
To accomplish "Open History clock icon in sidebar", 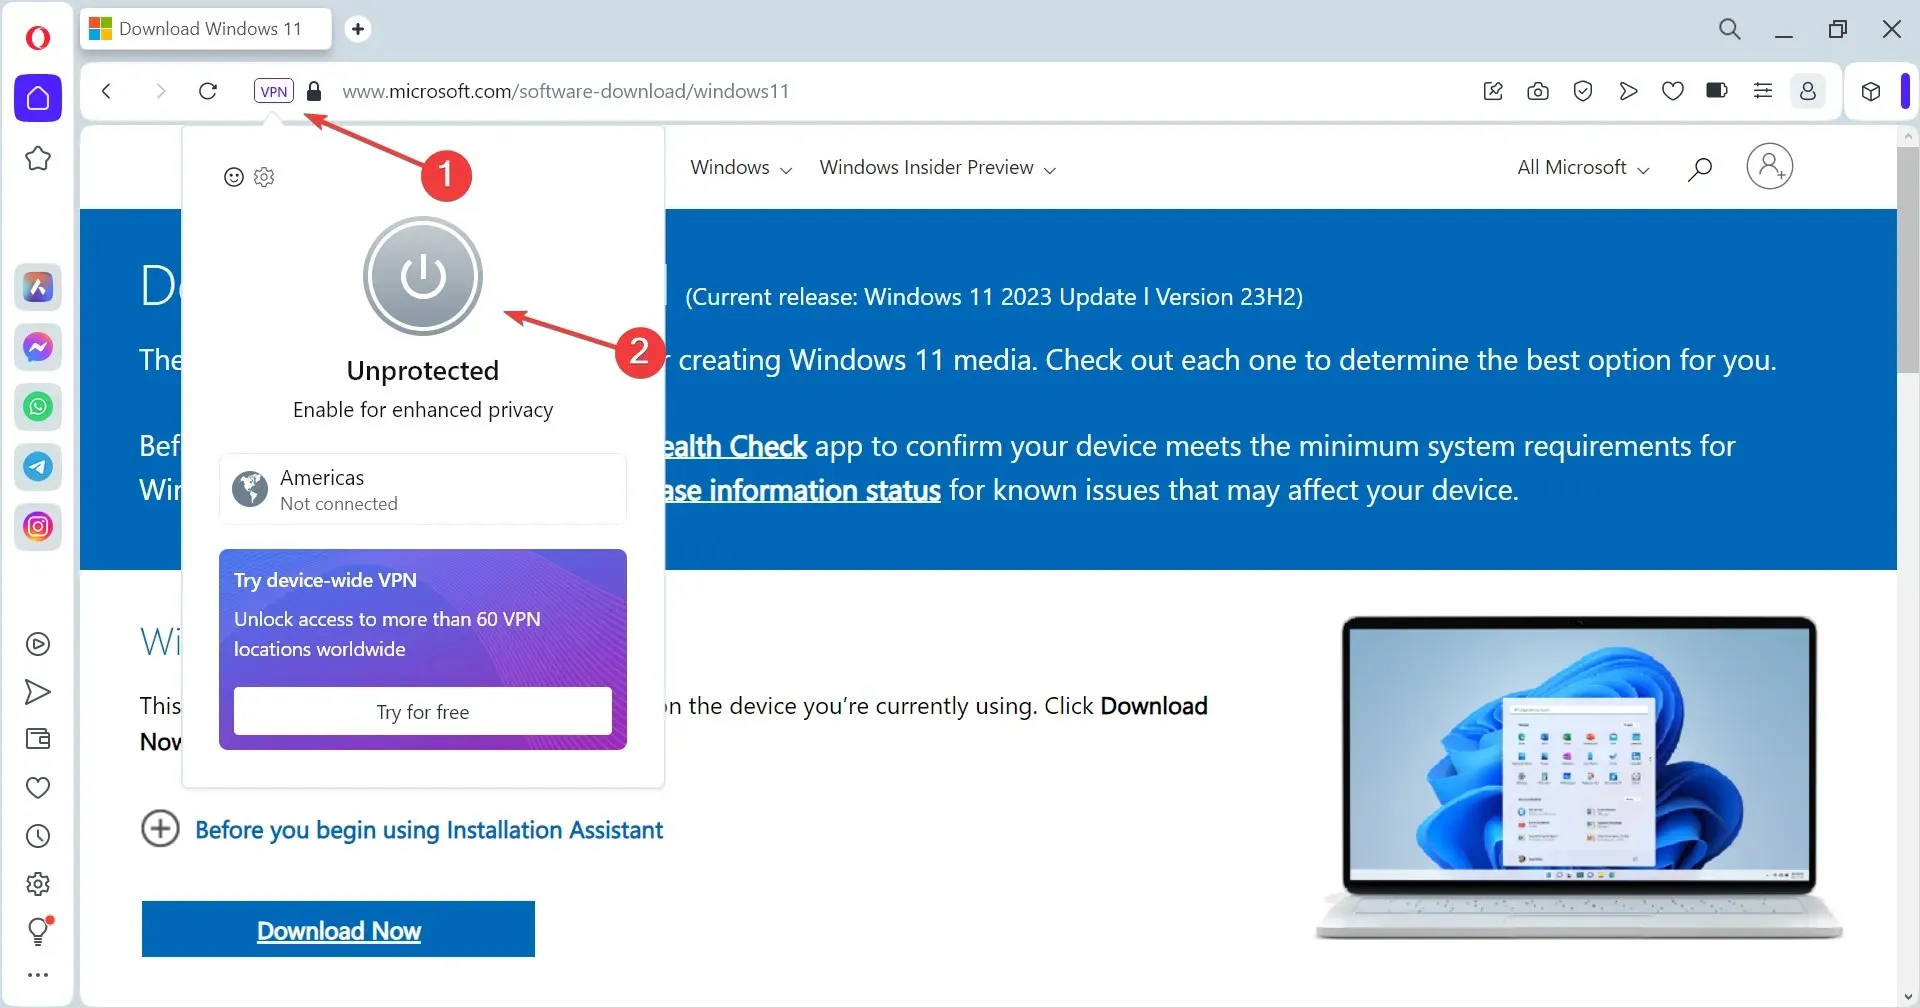I will coord(38,836).
